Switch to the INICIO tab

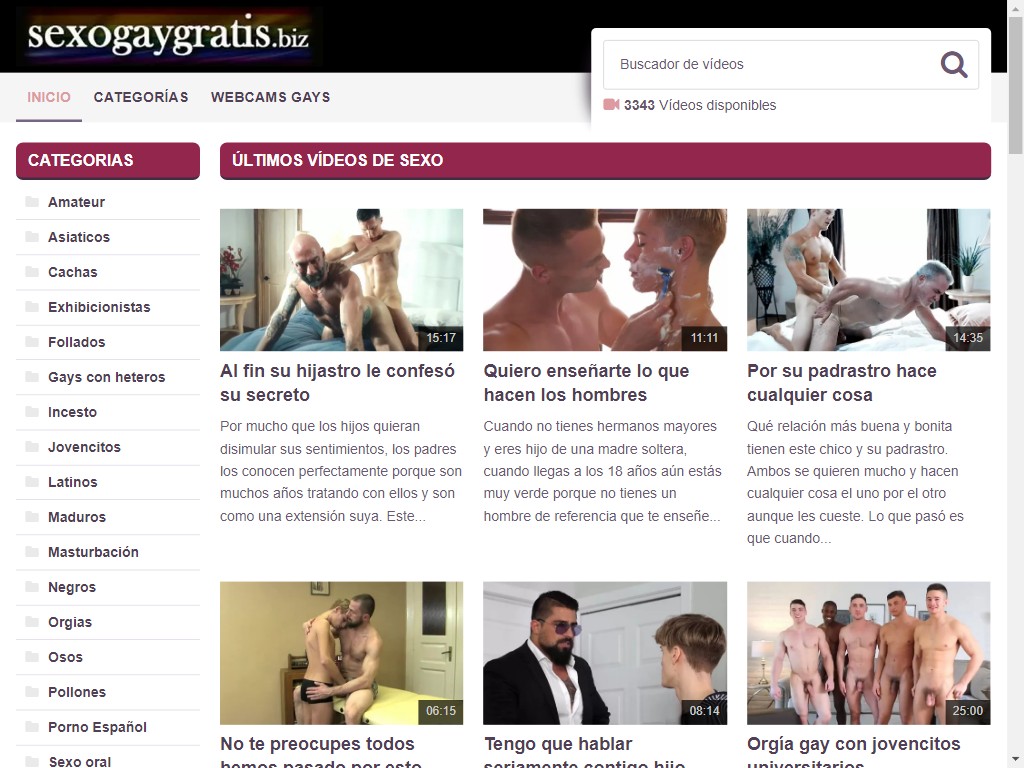(49, 97)
